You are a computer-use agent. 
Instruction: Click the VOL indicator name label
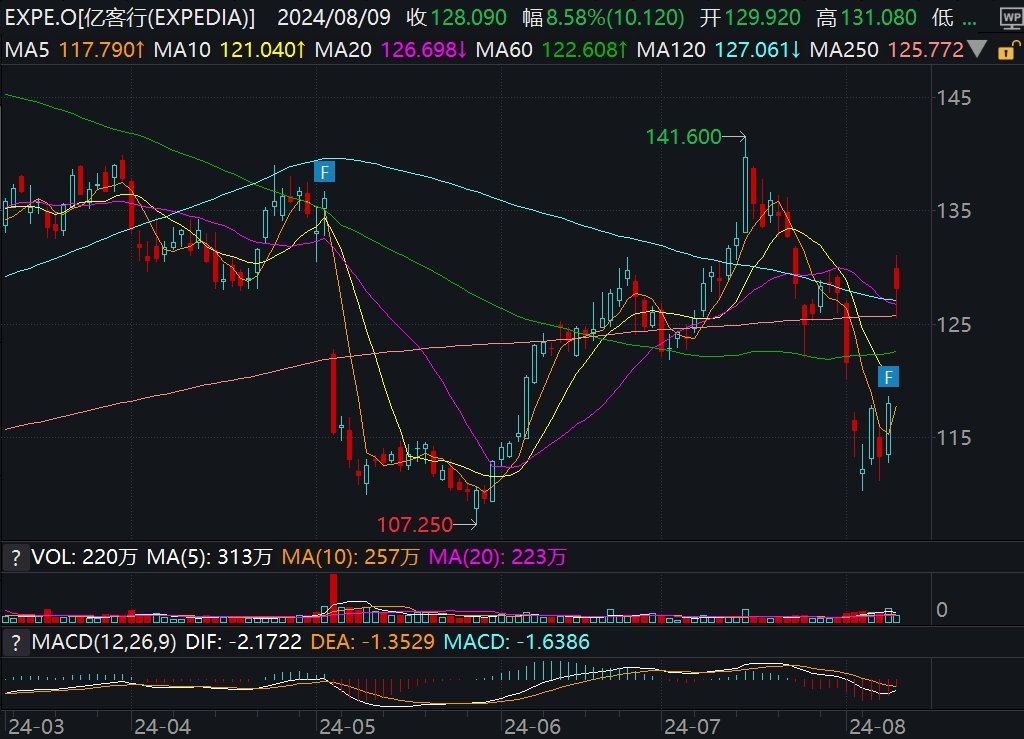click(49, 557)
